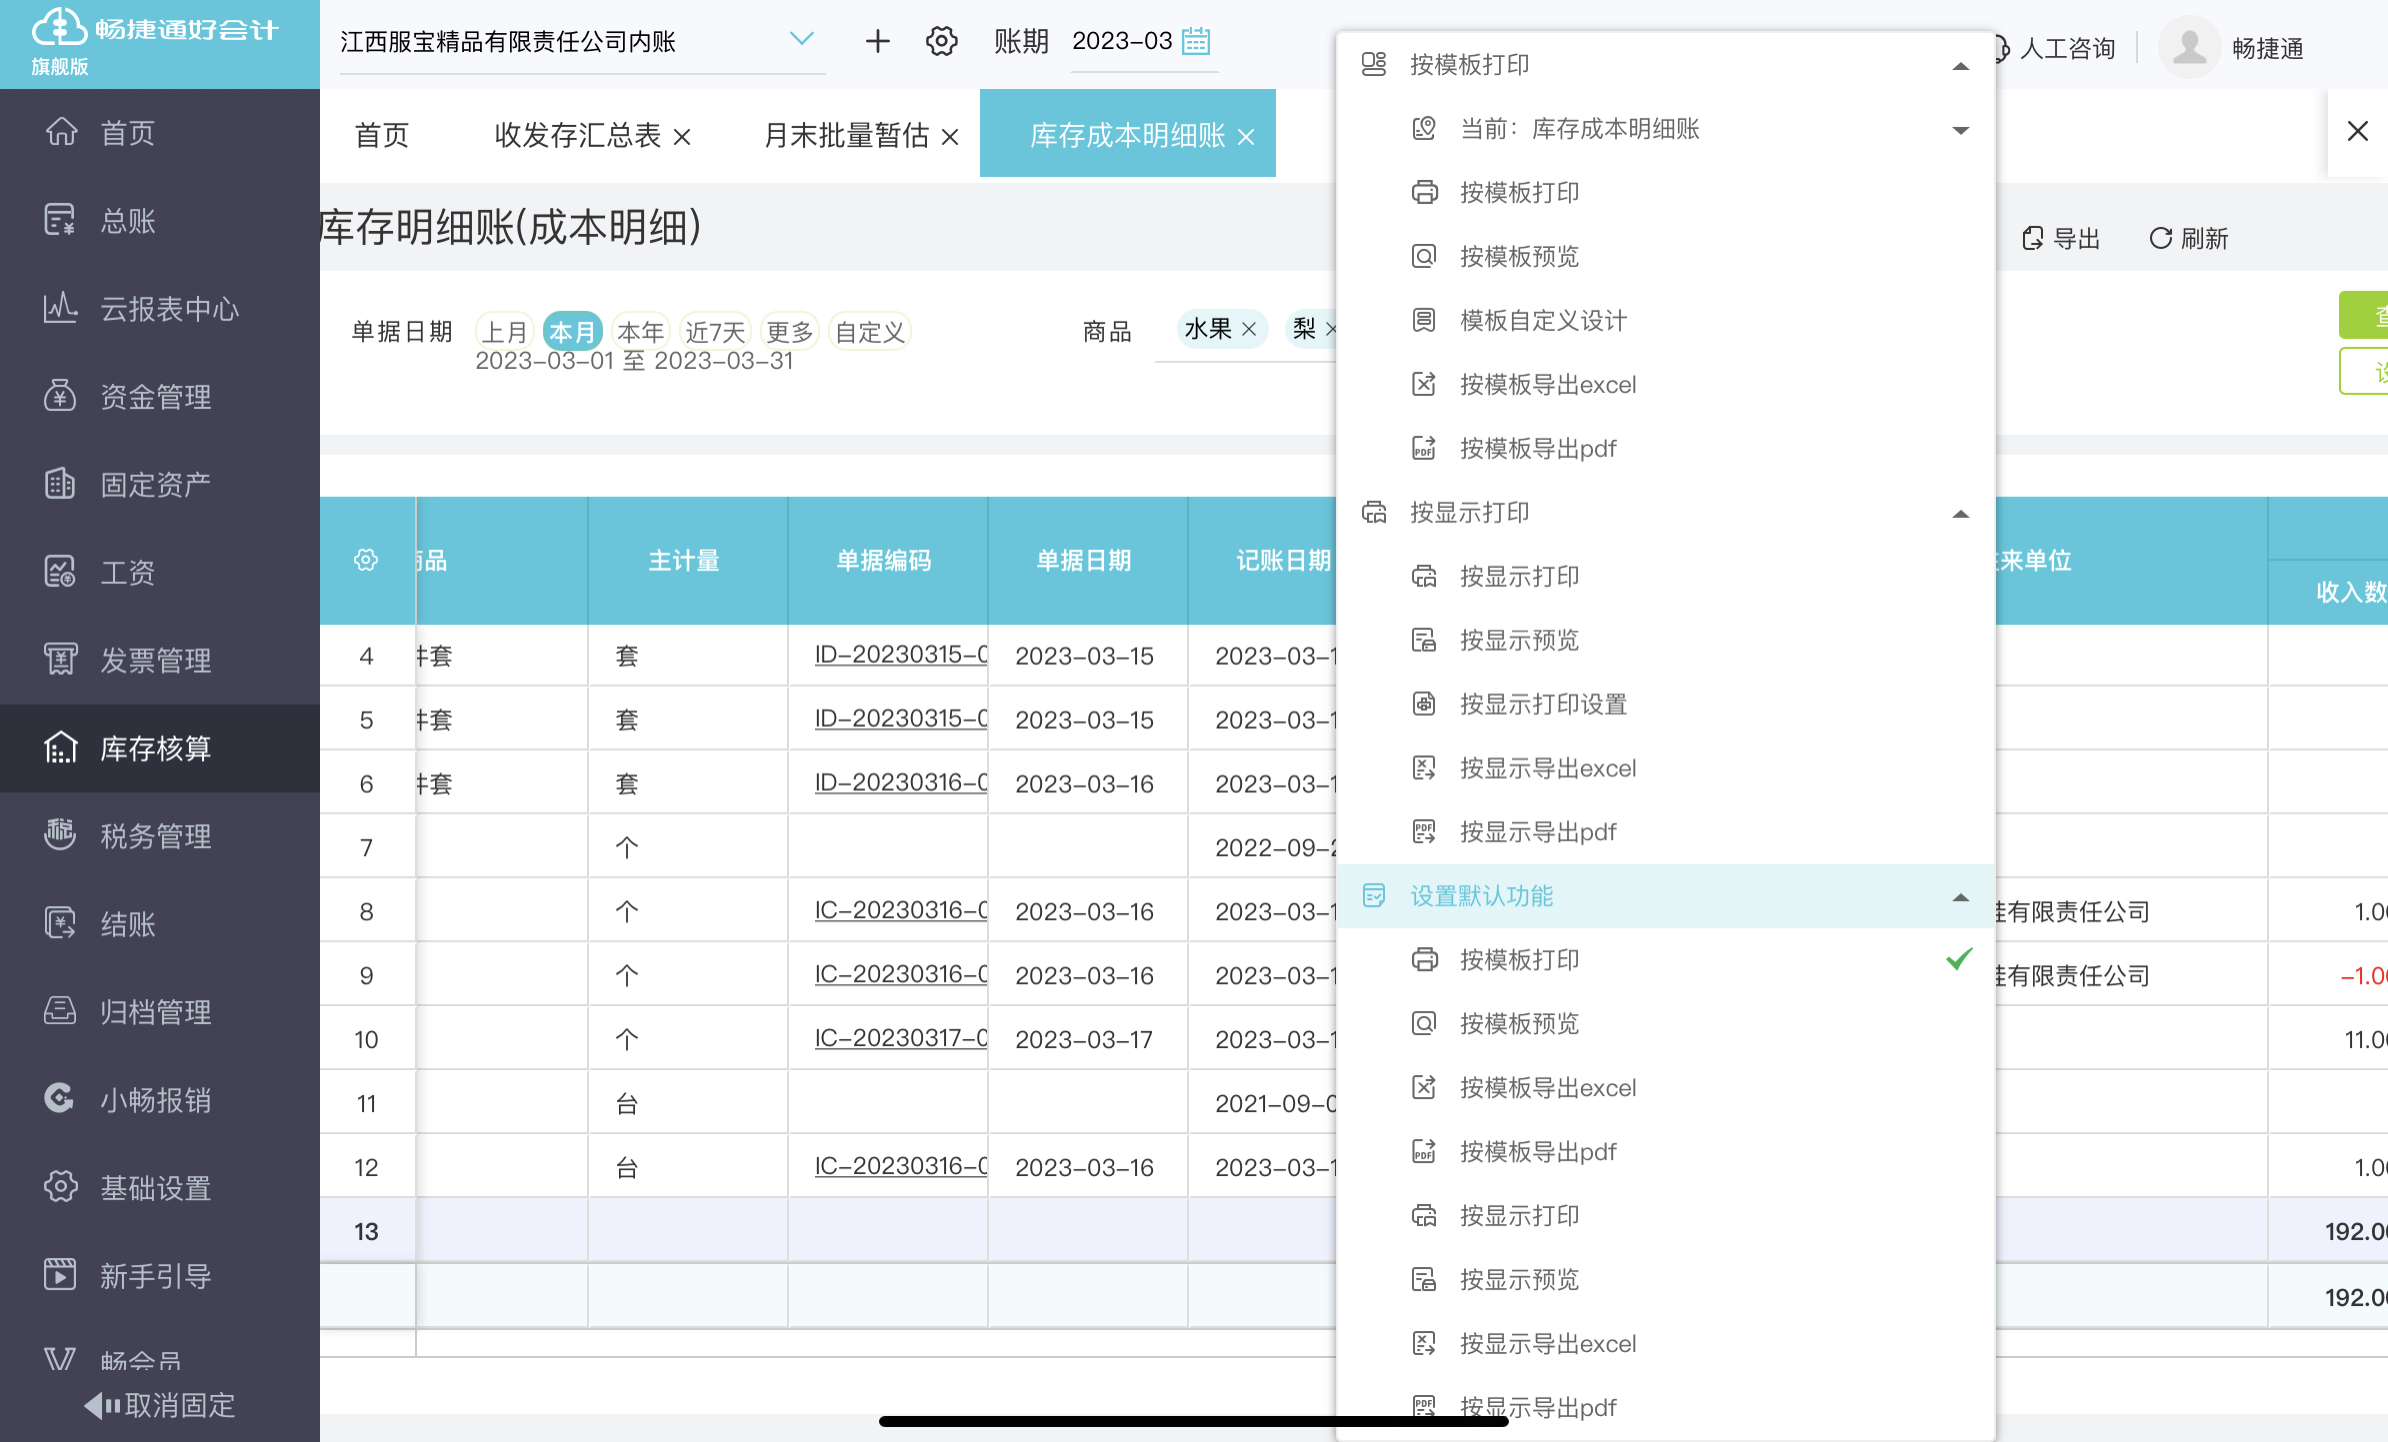Remove 梨 filter tag
Viewport: 2388px width, 1442px height.
pyautogui.click(x=1336, y=331)
